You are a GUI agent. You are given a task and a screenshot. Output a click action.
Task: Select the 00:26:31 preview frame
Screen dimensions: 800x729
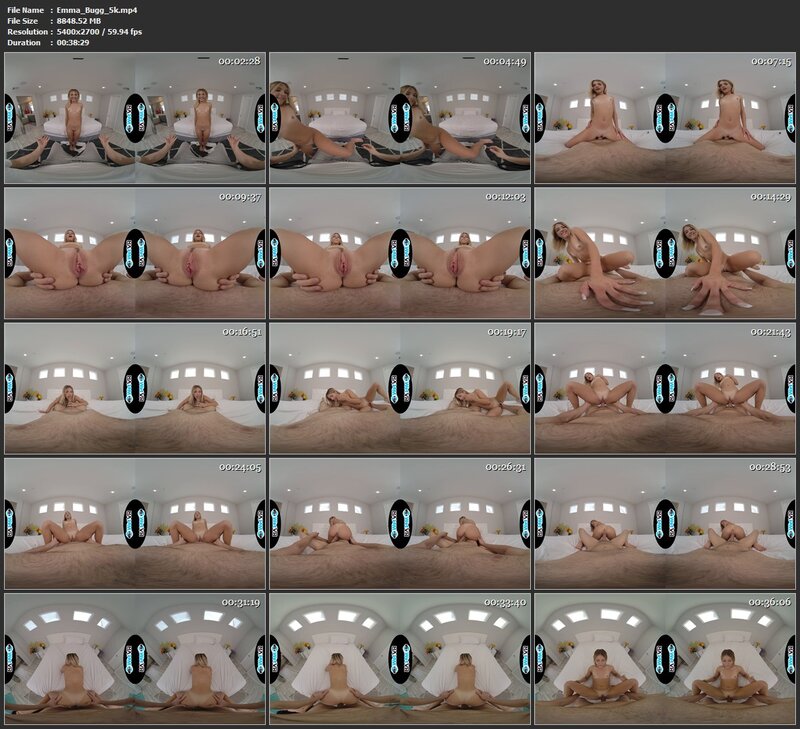click(400, 523)
